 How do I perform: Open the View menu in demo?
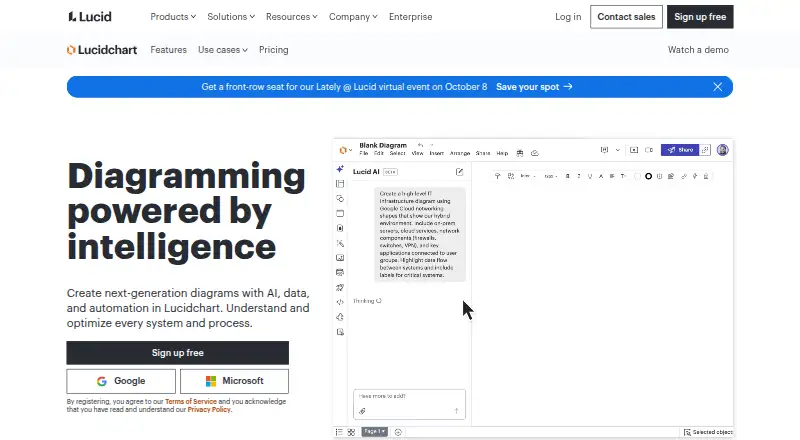pos(417,153)
